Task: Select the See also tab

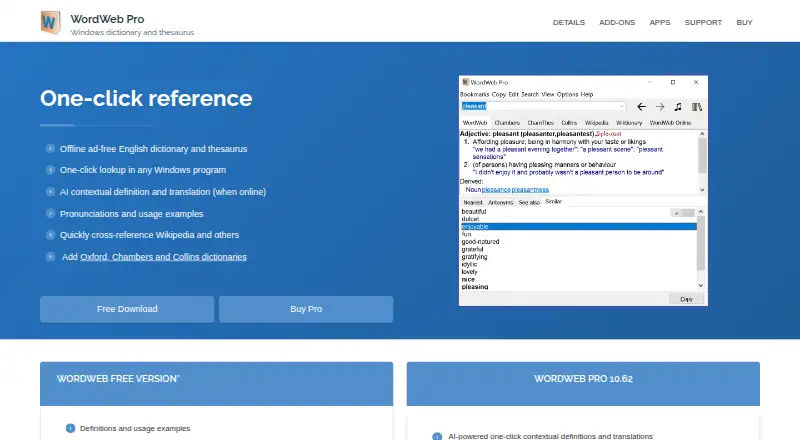Action: pyautogui.click(x=529, y=203)
